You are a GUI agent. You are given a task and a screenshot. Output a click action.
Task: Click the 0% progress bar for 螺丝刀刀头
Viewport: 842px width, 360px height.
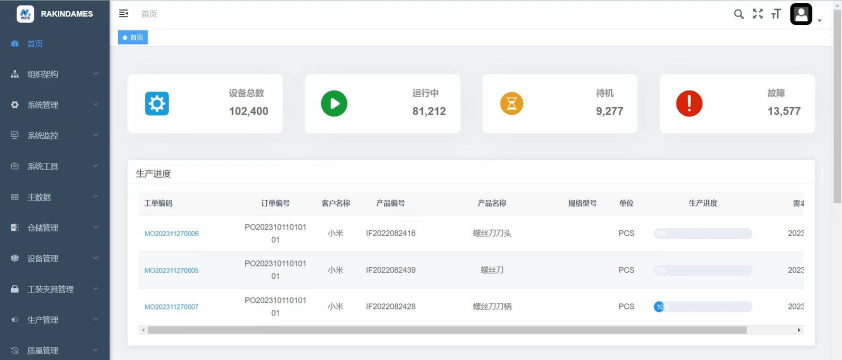pyautogui.click(x=703, y=233)
